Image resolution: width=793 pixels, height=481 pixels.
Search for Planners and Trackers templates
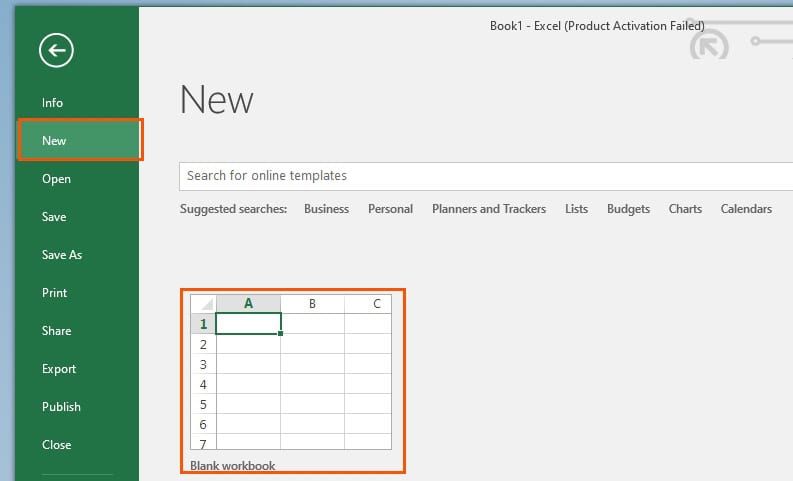coord(488,209)
